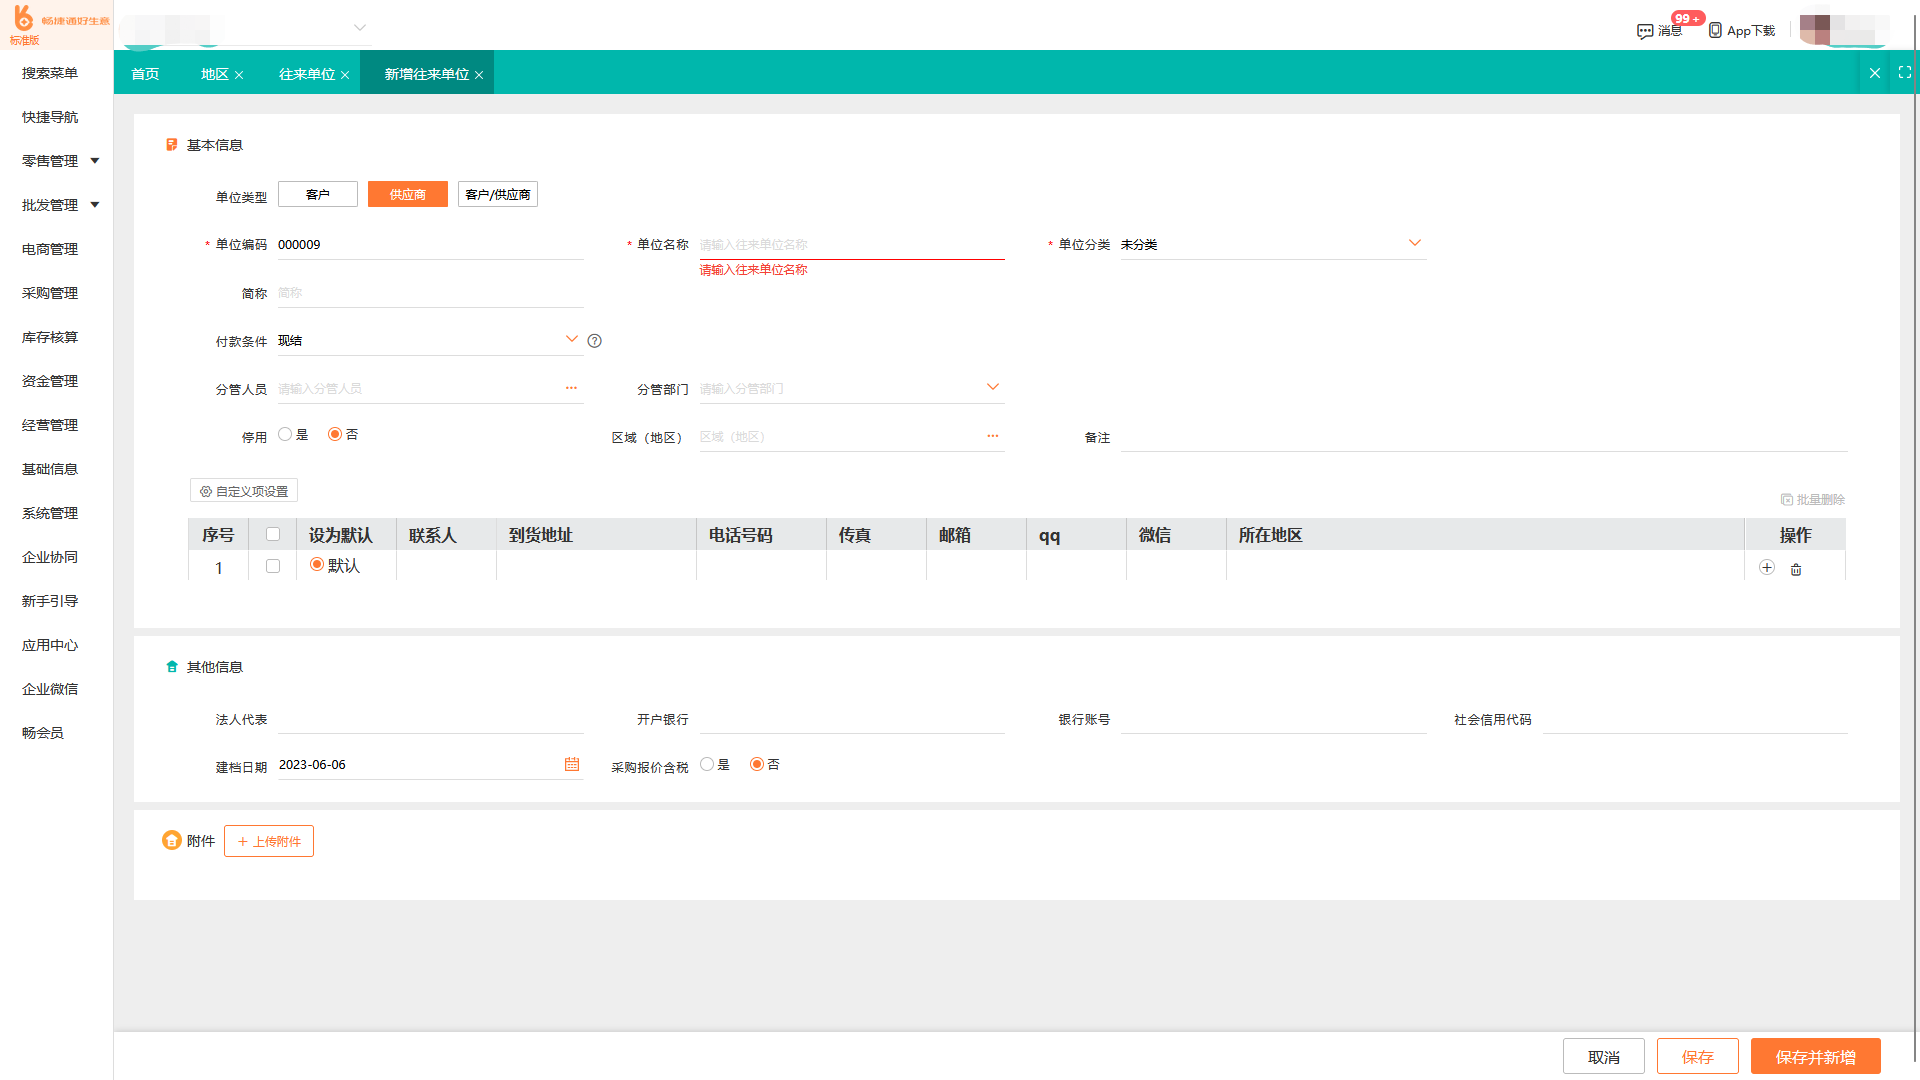Select 是 radio button for 停用
The height and width of the screenshot is (1080, 1920).
click(x=285, y=434)
